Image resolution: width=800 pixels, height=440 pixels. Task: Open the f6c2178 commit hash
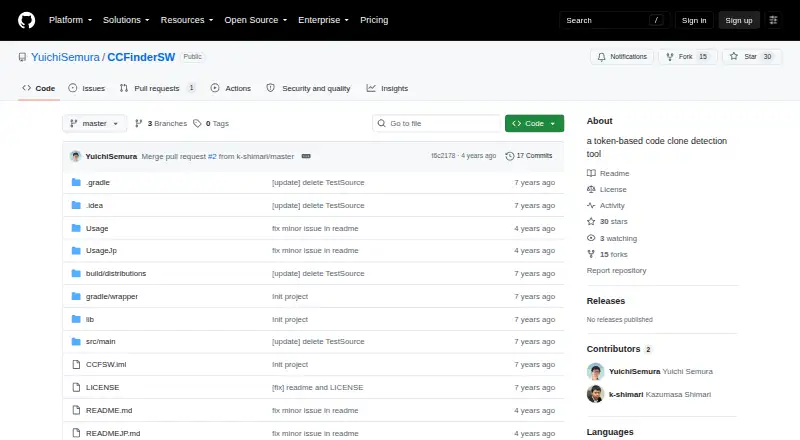pos(443,156)
